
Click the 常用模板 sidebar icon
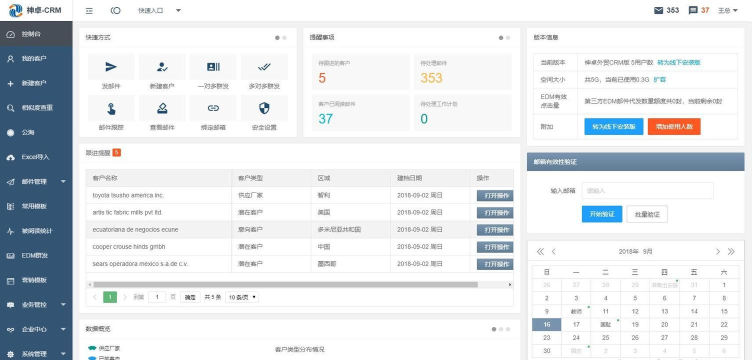[11, 206]
